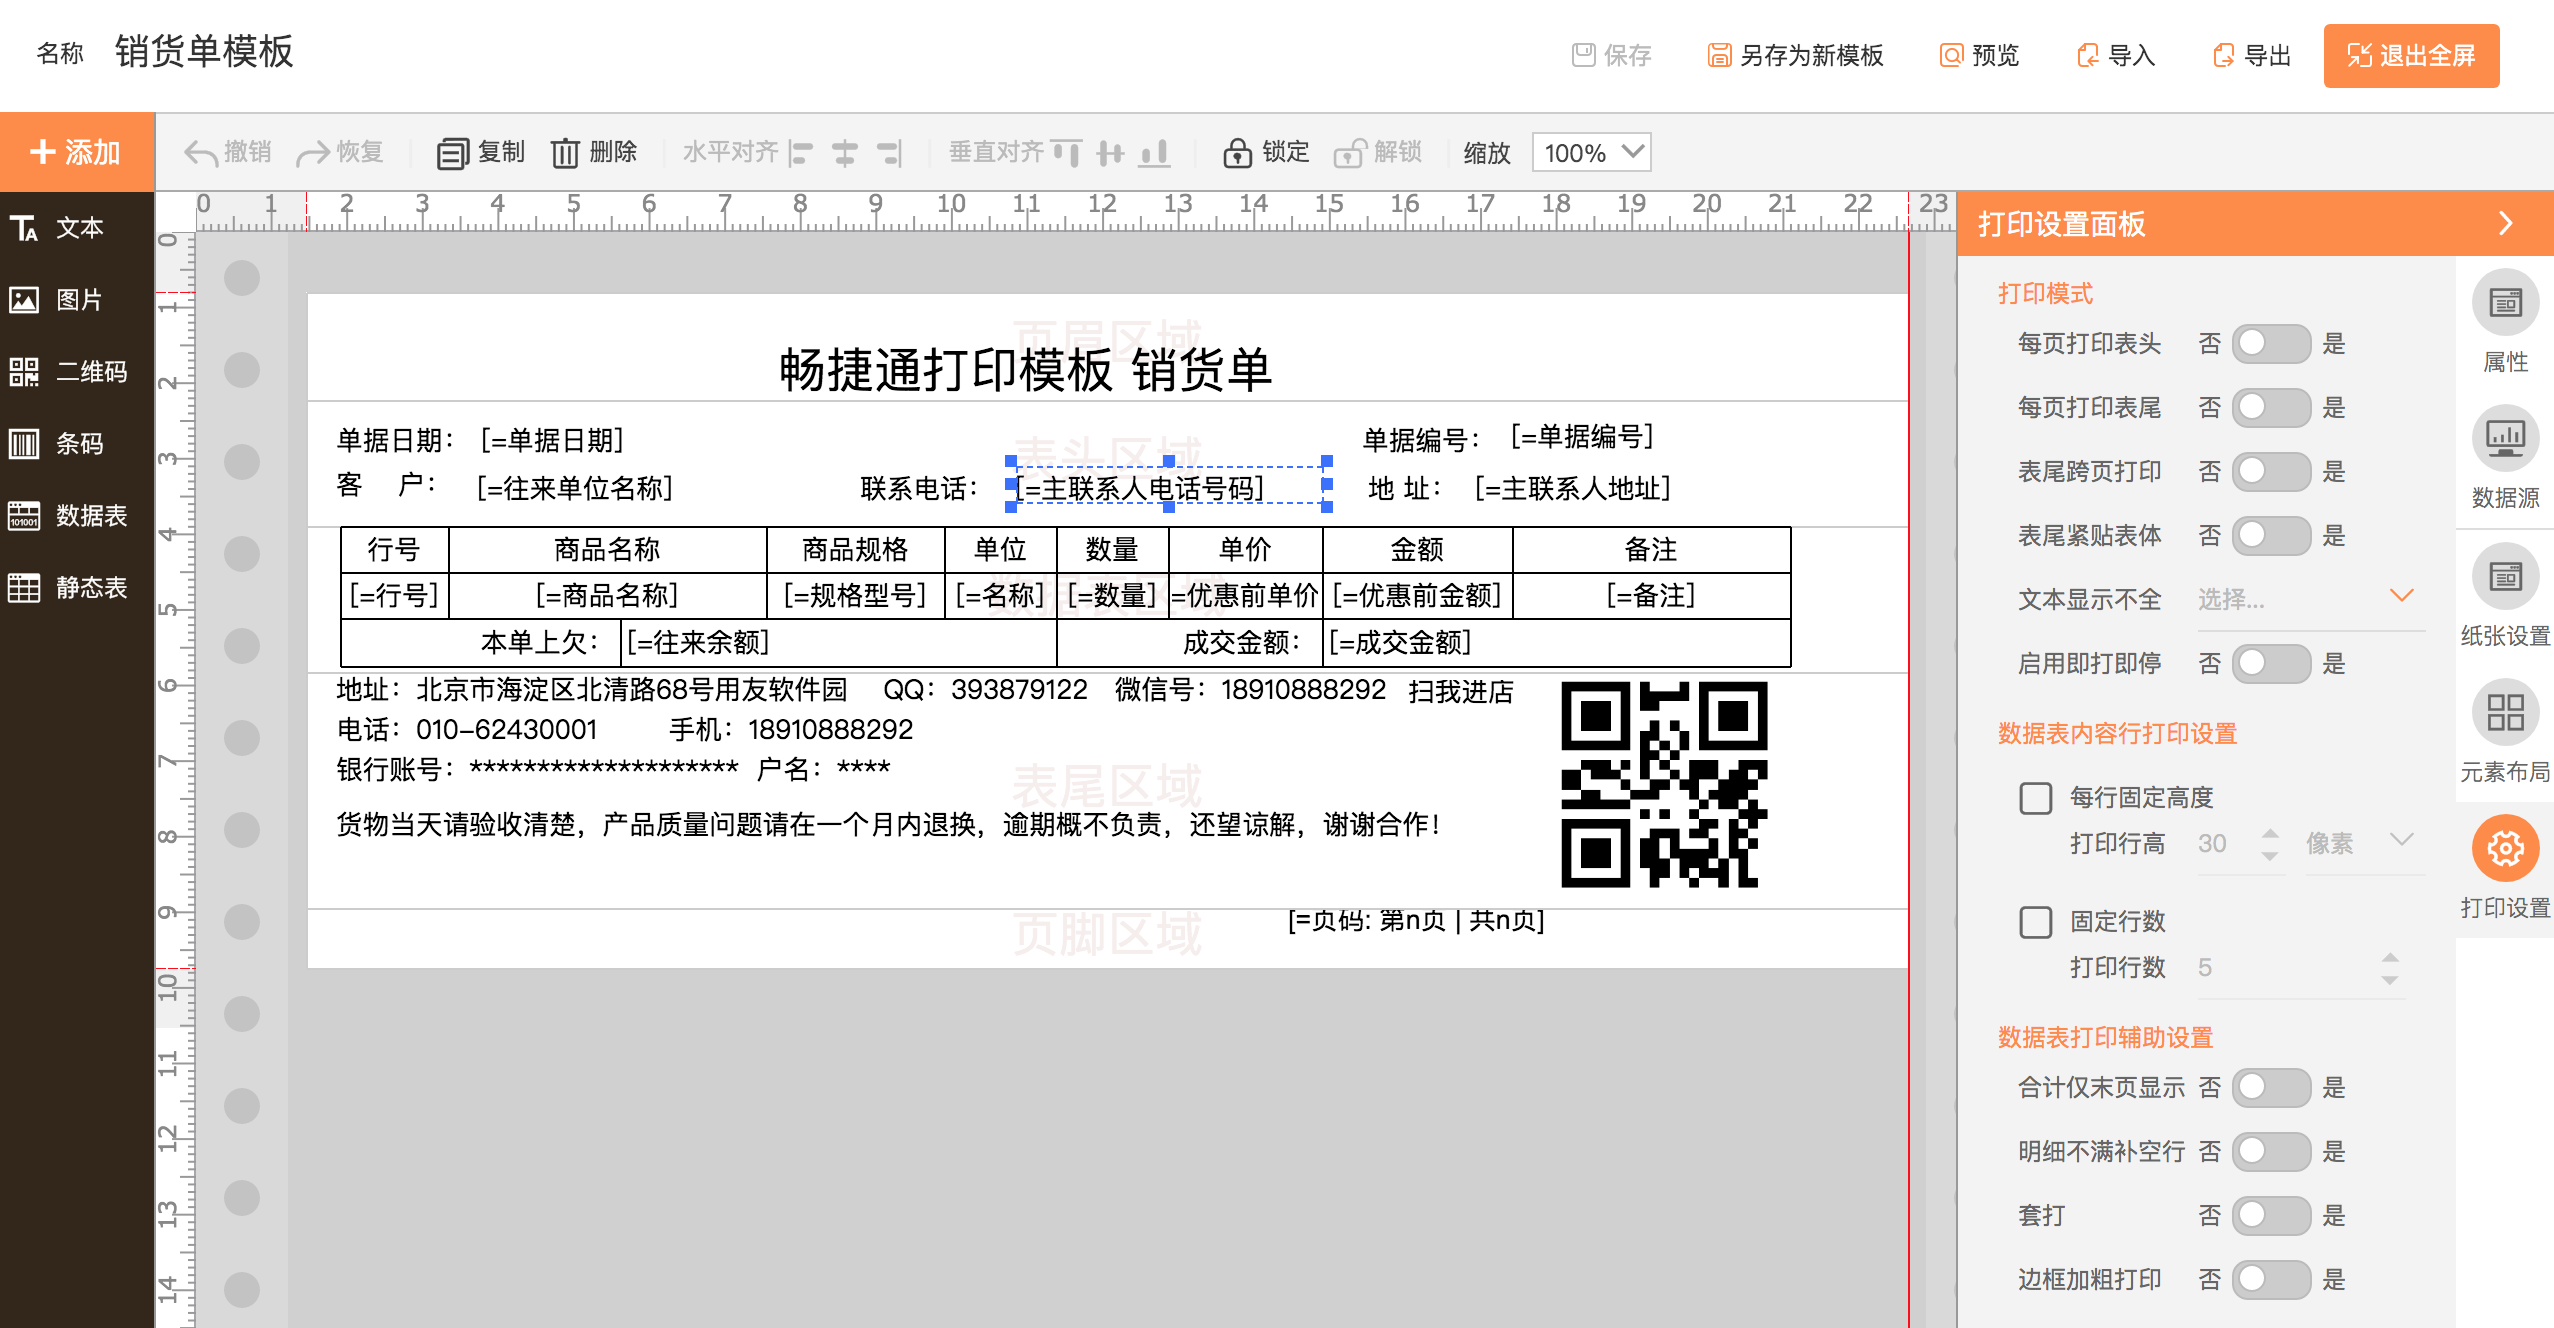The width and height of the screenshot is (2554, 1328).
Task: Adjust 打印行高 stepper value
Action: [2279, 841]
